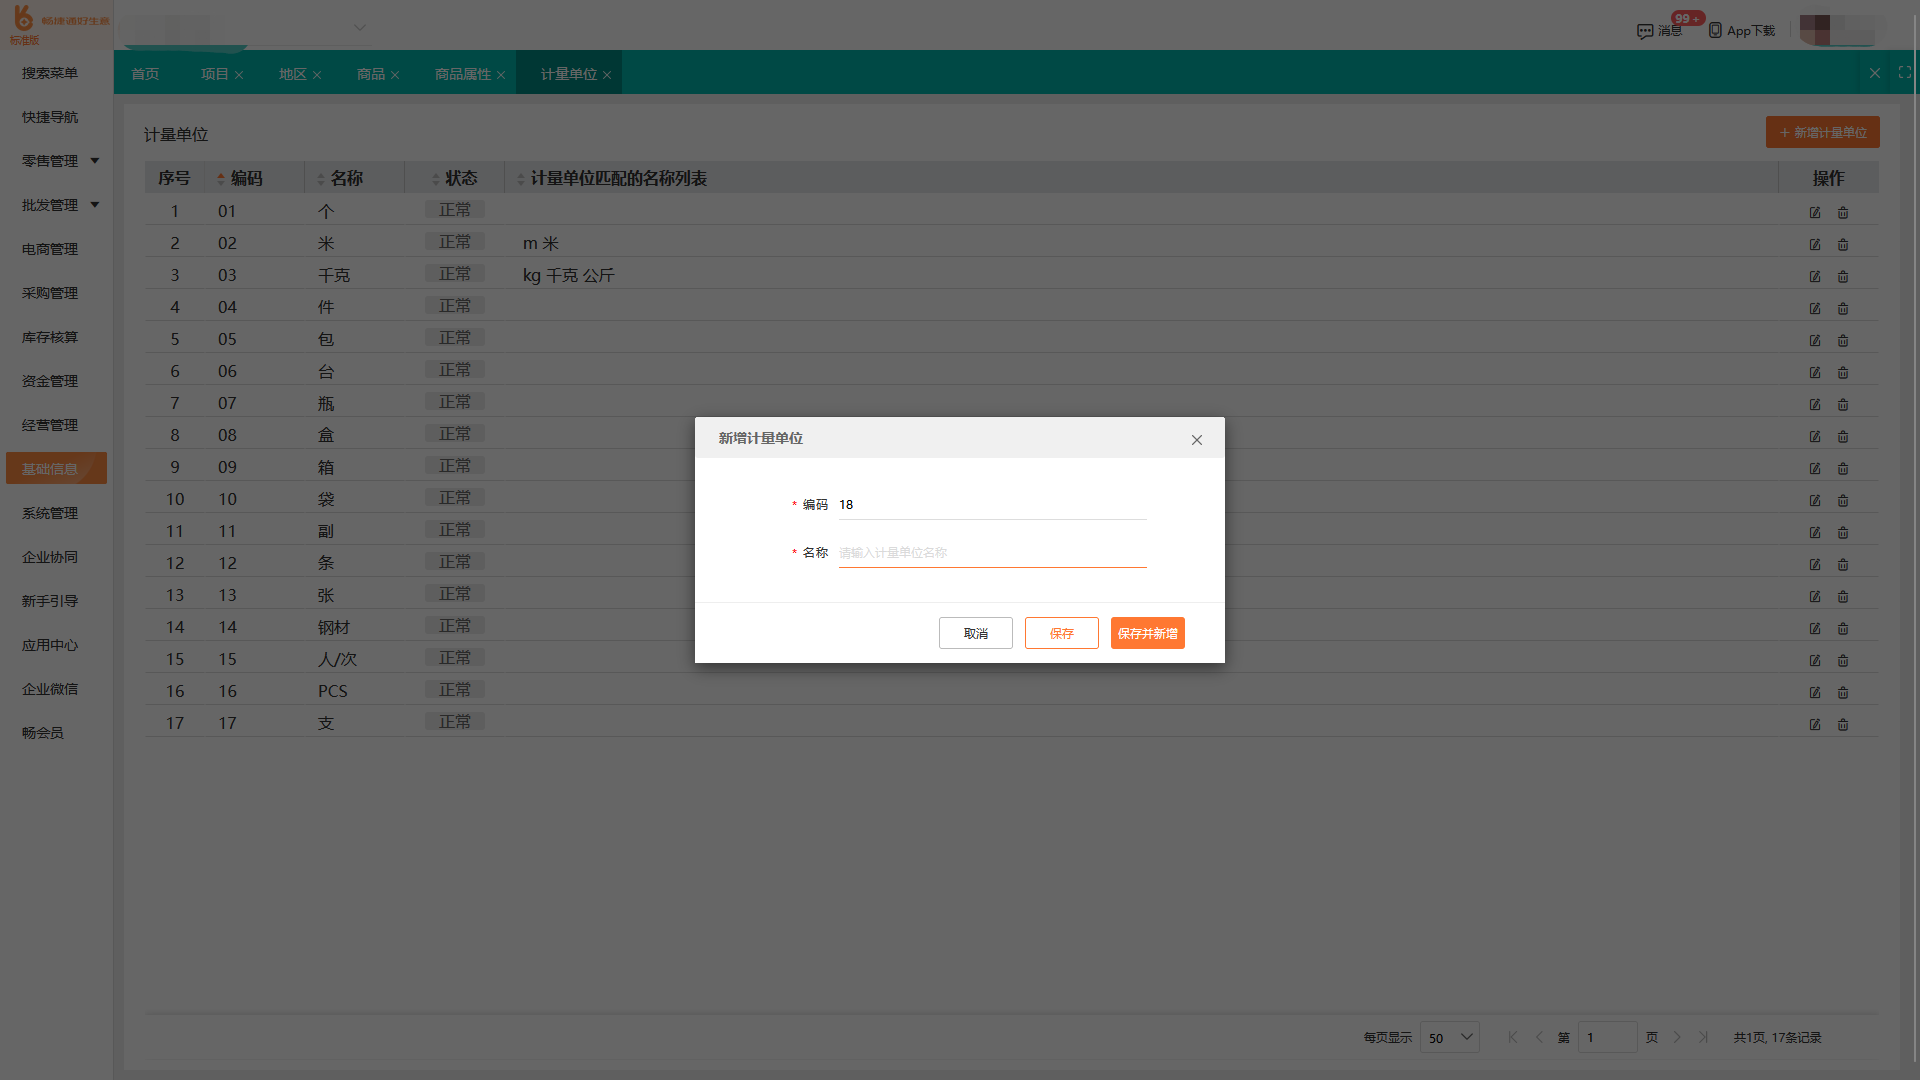Click the delete icon for row 9
The image size is (1920, 1080).
point(1844,468)
